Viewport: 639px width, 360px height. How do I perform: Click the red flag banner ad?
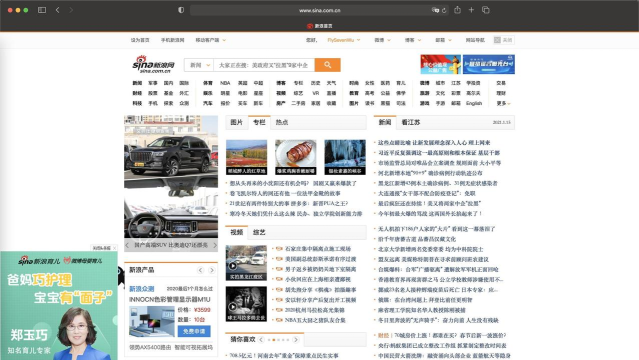click(x=441, y=64)
